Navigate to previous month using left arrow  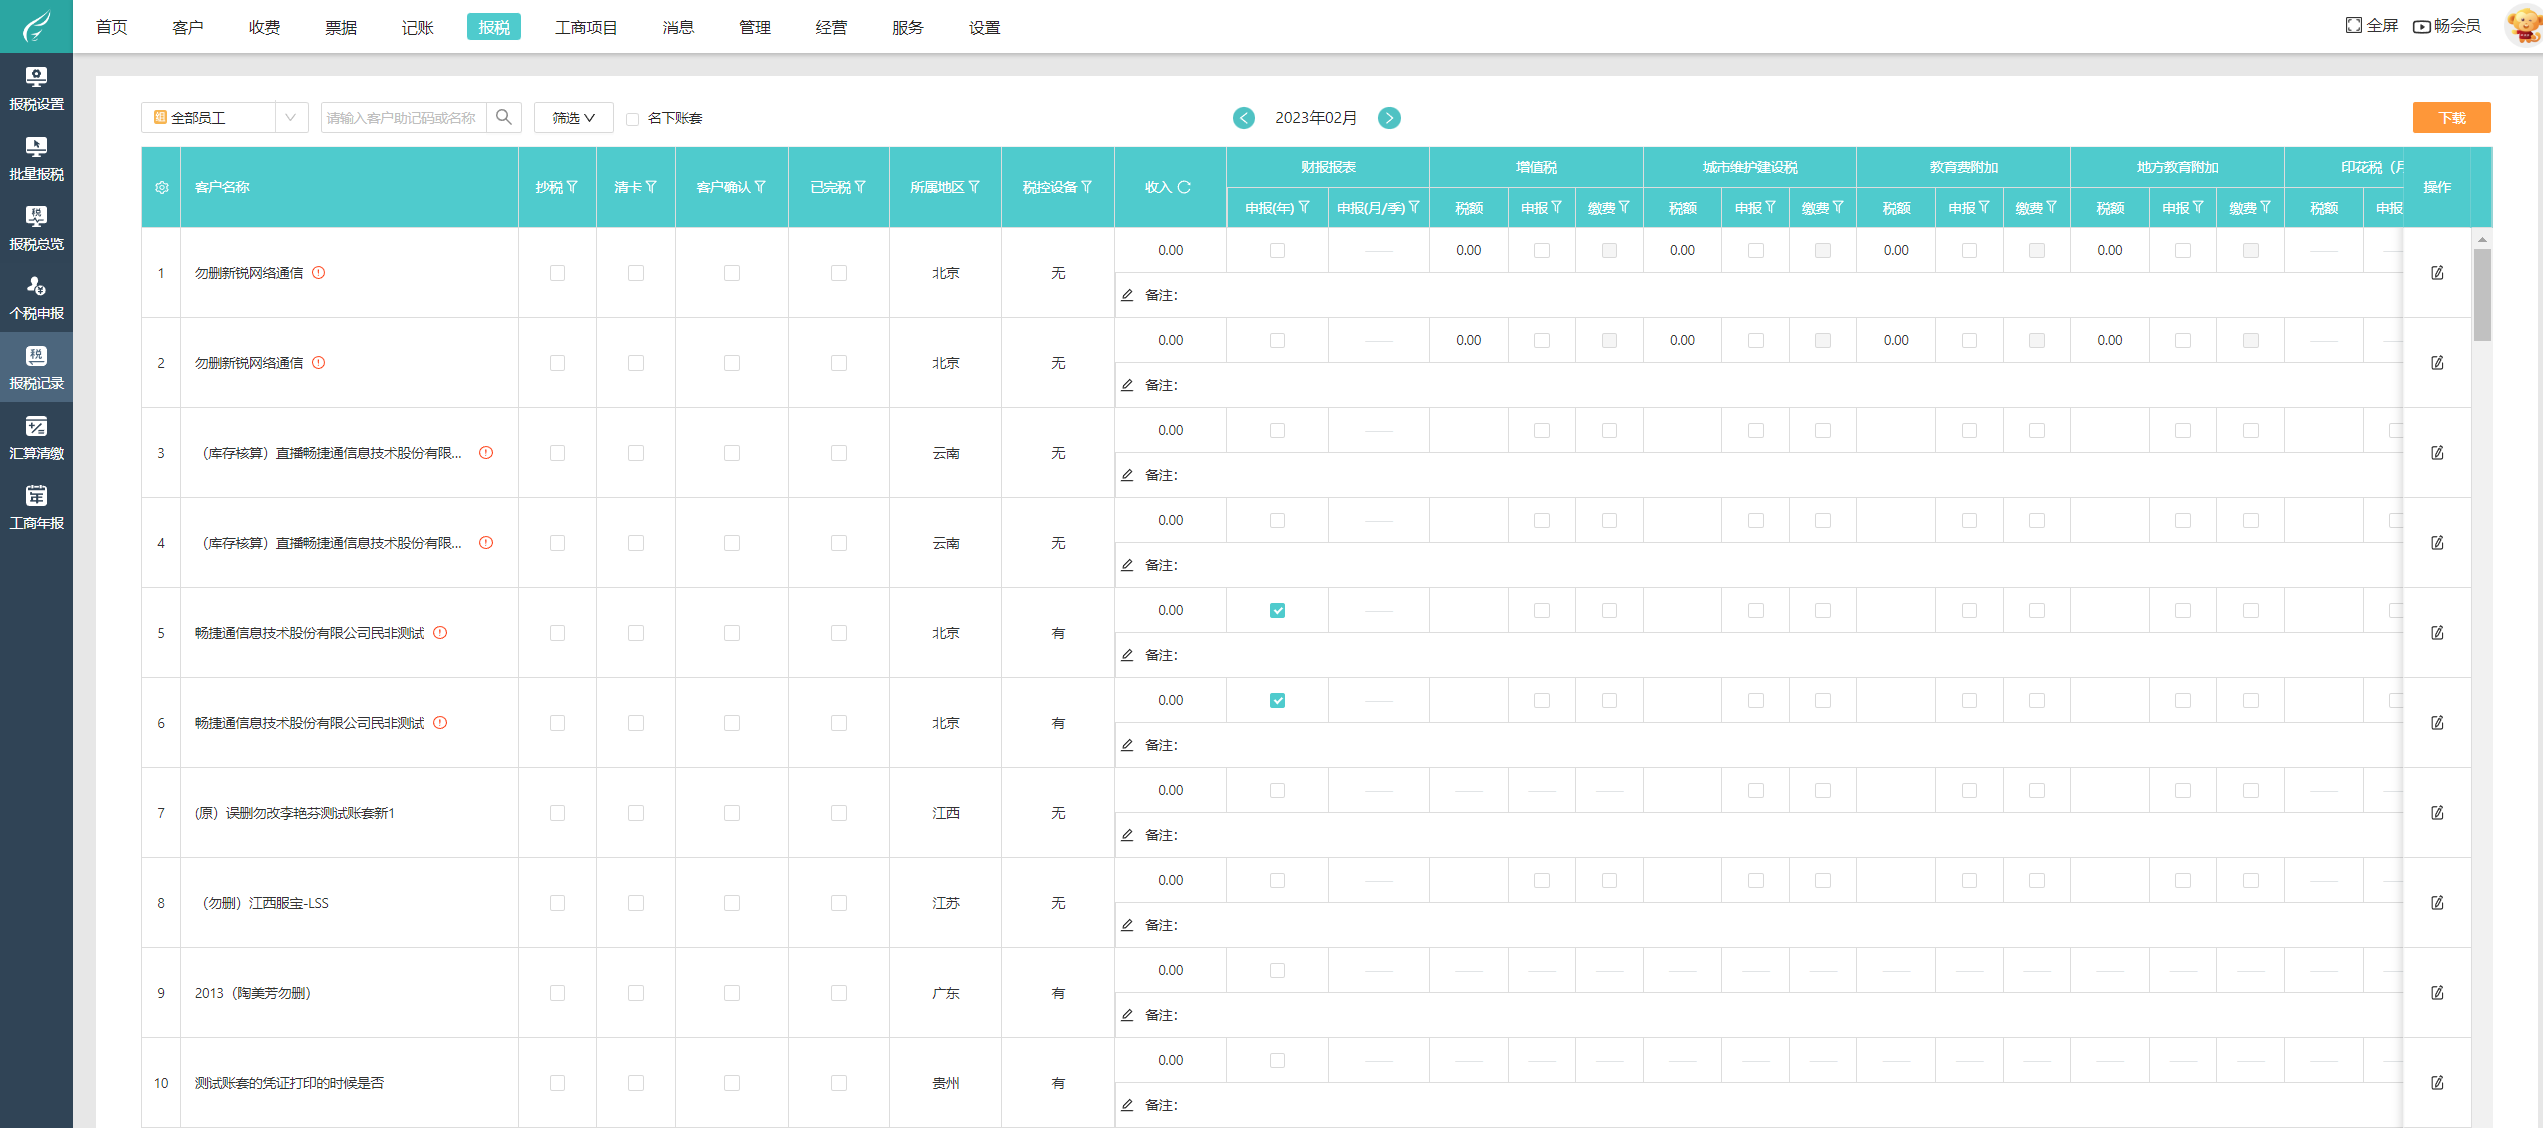[1242, 117]
